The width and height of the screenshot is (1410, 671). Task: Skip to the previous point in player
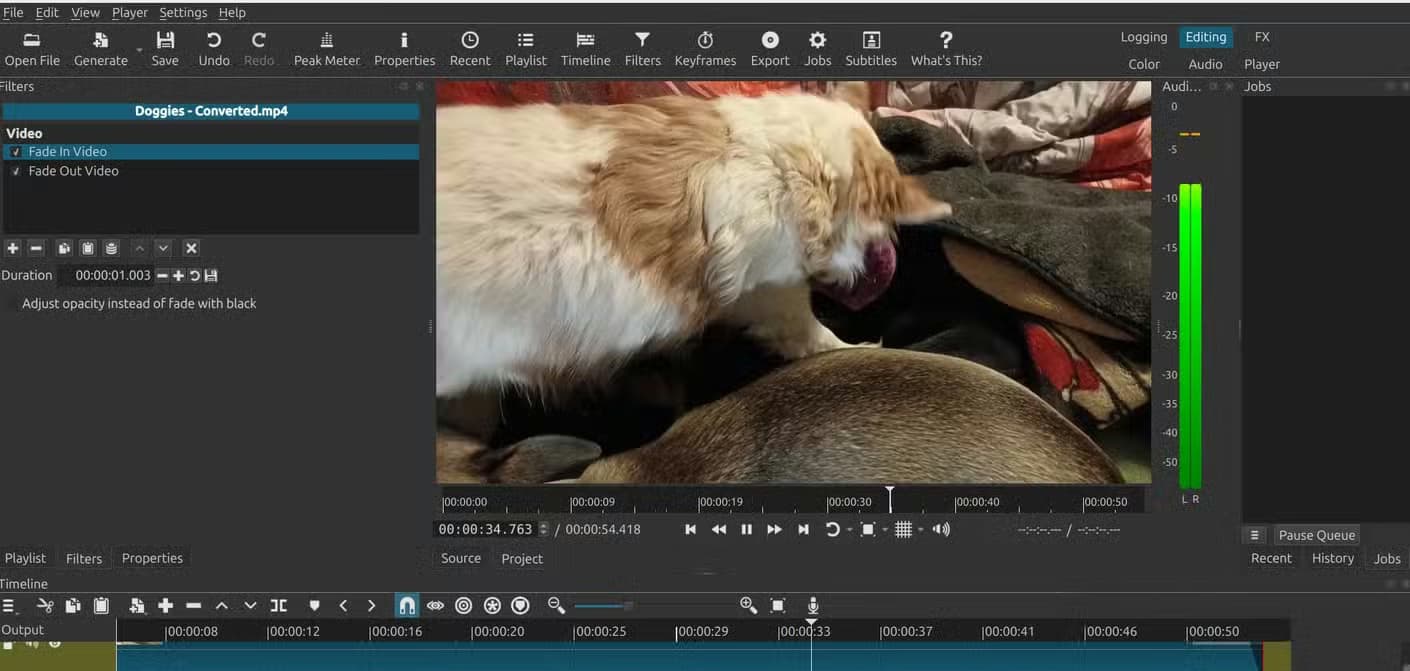point(690,529)
